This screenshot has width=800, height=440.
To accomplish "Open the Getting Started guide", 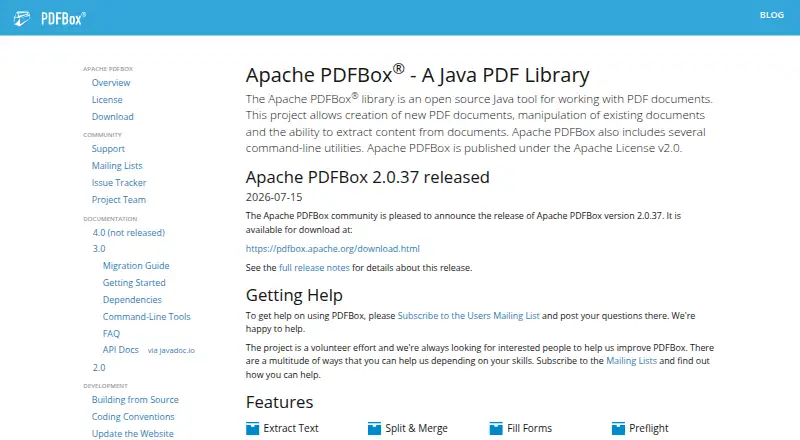I will pos(134,283).
